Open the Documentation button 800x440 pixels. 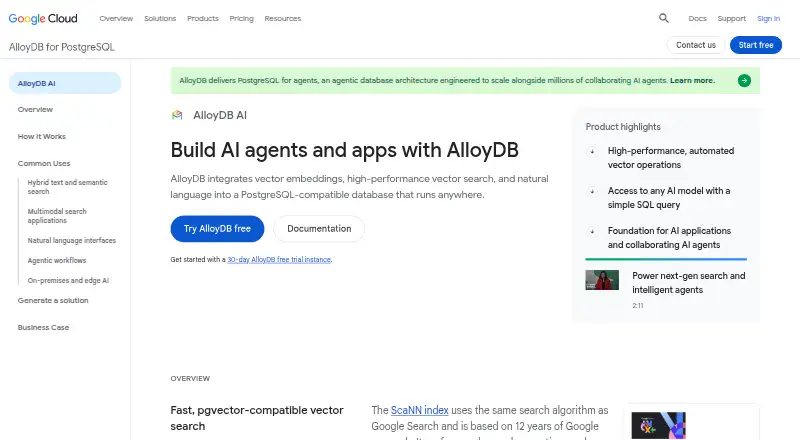point(319,229)
